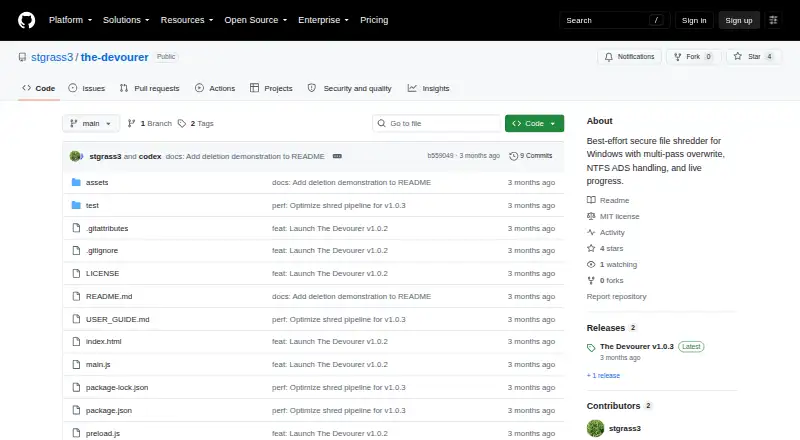Image resolution: width=800 pixels, height=440 pixels.
Task: Click magnifier icon in Go to file
Action: click(x=381, y=124)
